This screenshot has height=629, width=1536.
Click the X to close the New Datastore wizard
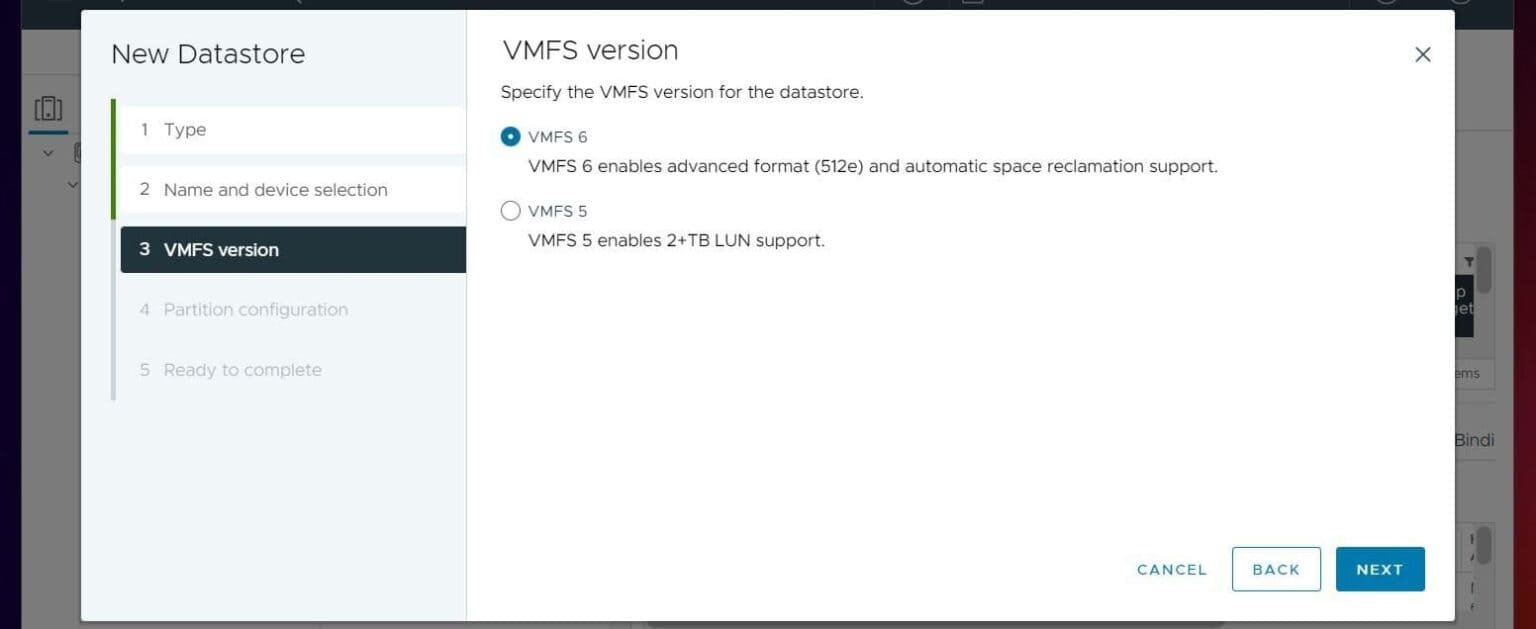[x=1422, y=54]
